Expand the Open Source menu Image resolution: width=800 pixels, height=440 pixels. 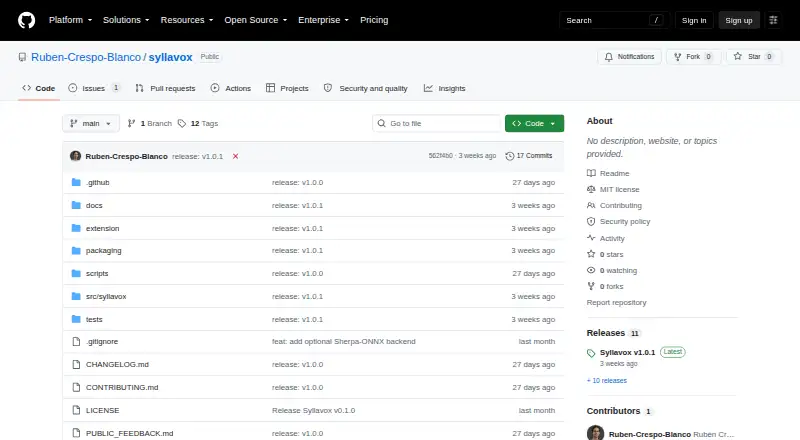click(256, 20)
